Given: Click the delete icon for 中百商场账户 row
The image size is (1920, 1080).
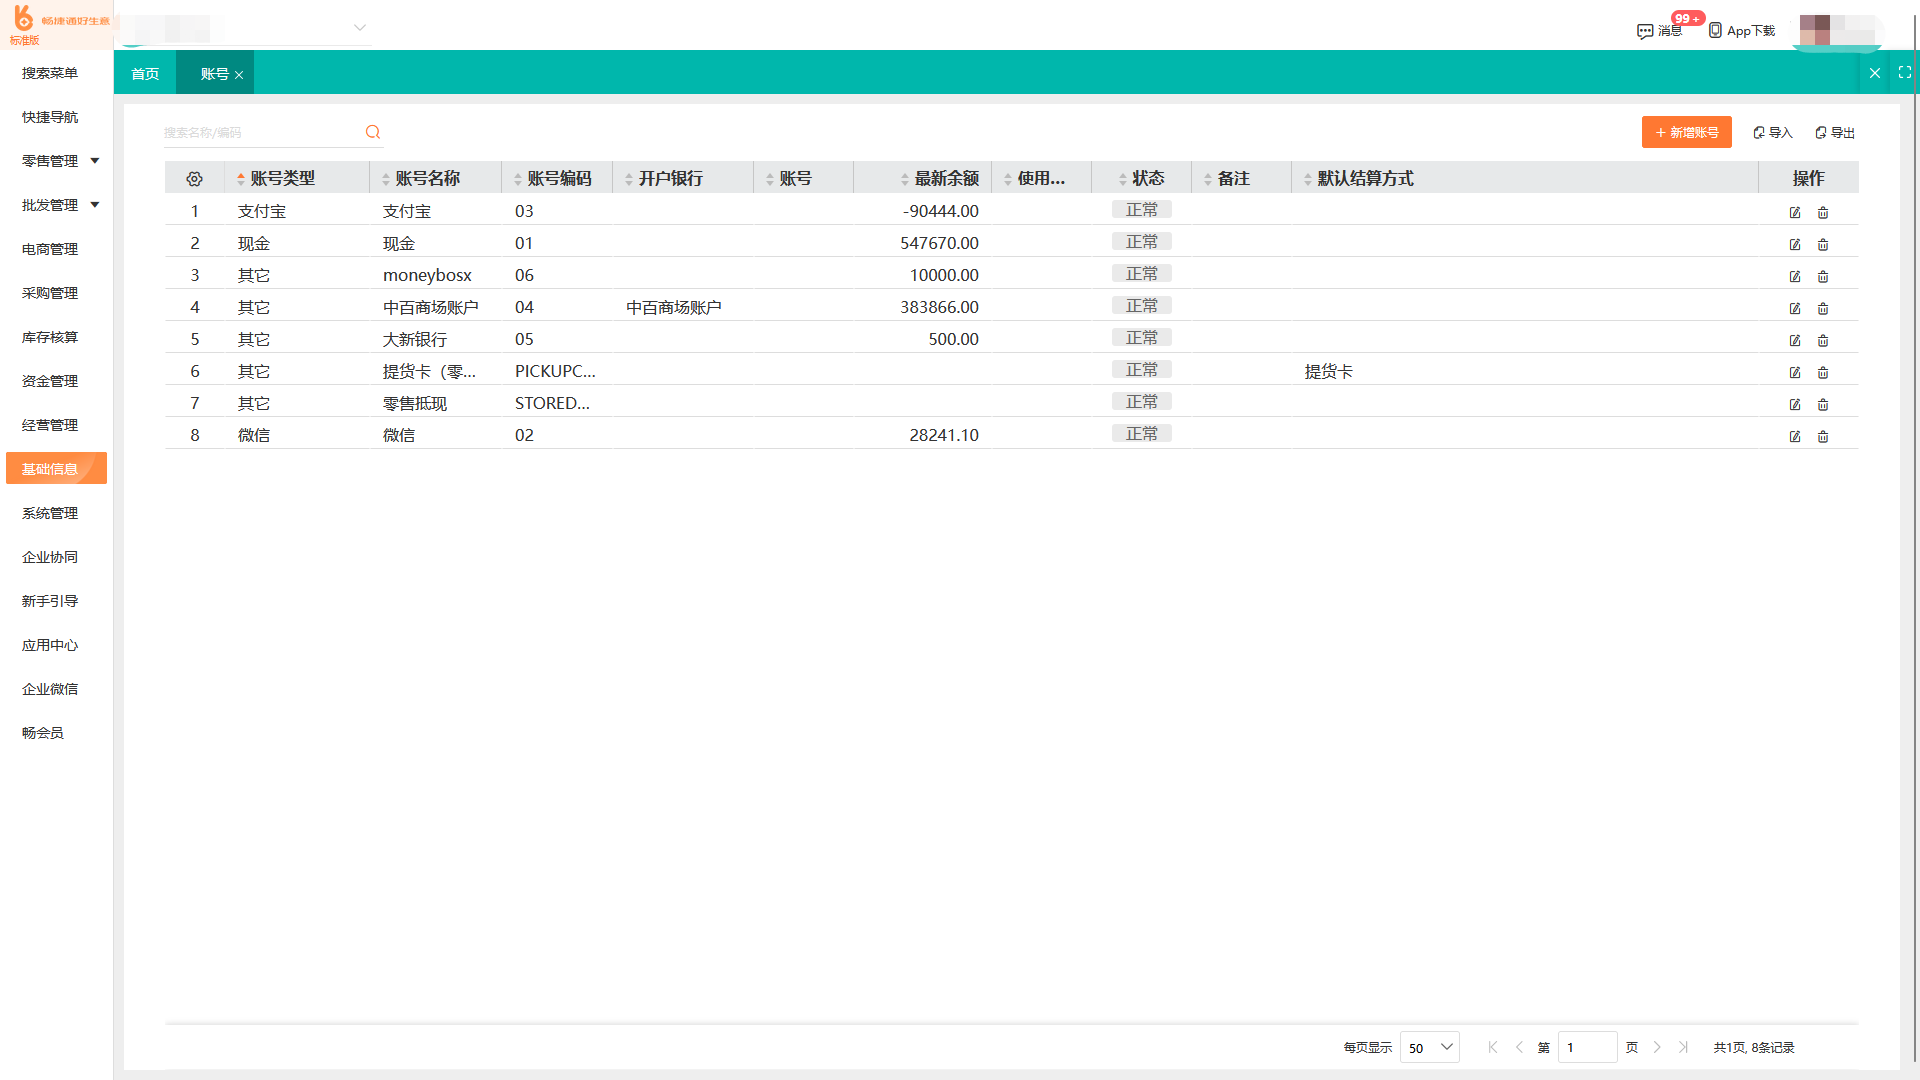Looking at the screenshot, I should 1822,306.
